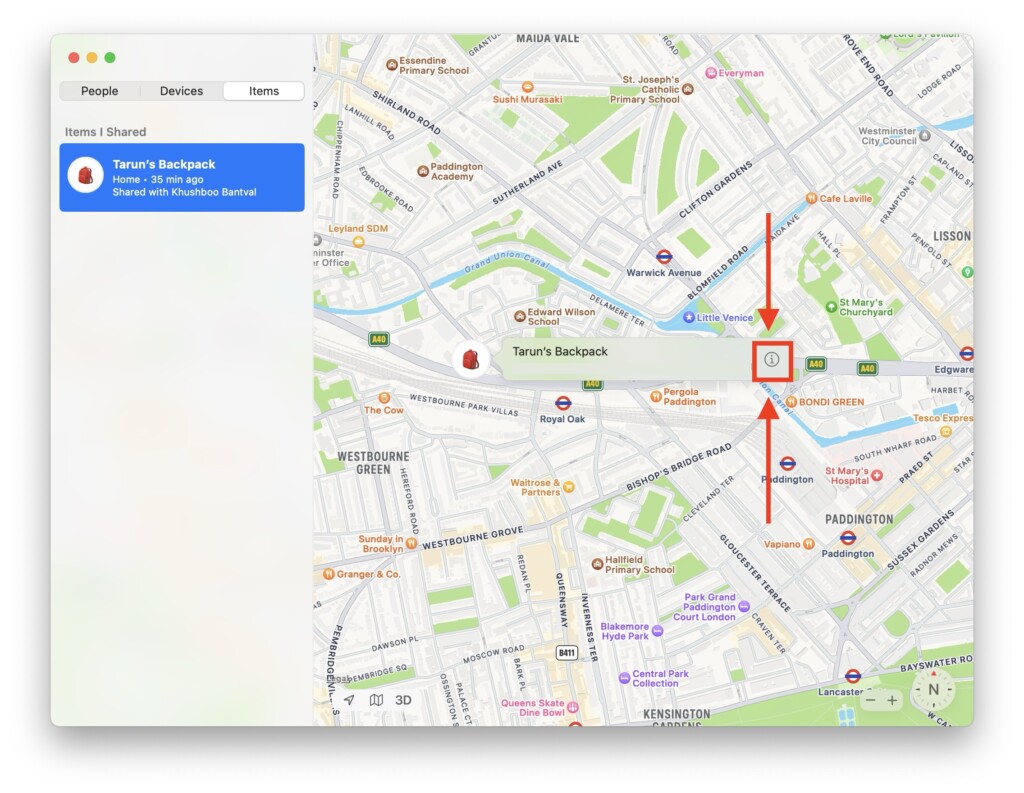Switch to the Devices tab
This screenshot has width=1024, height=793.
click(182, 91)
